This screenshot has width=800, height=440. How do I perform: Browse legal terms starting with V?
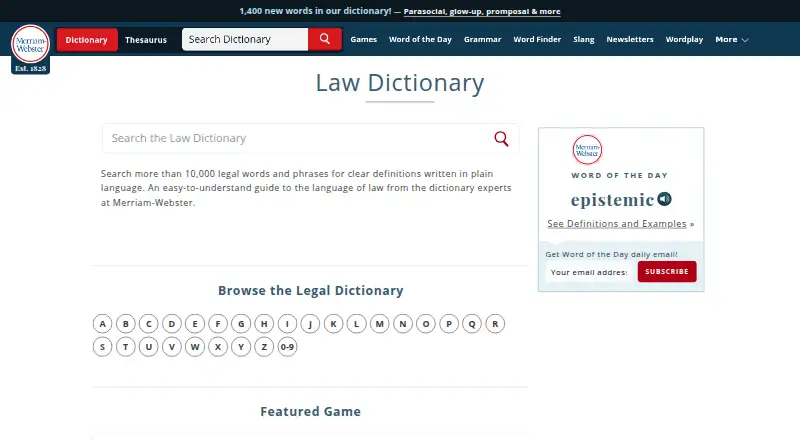[172, 347]
